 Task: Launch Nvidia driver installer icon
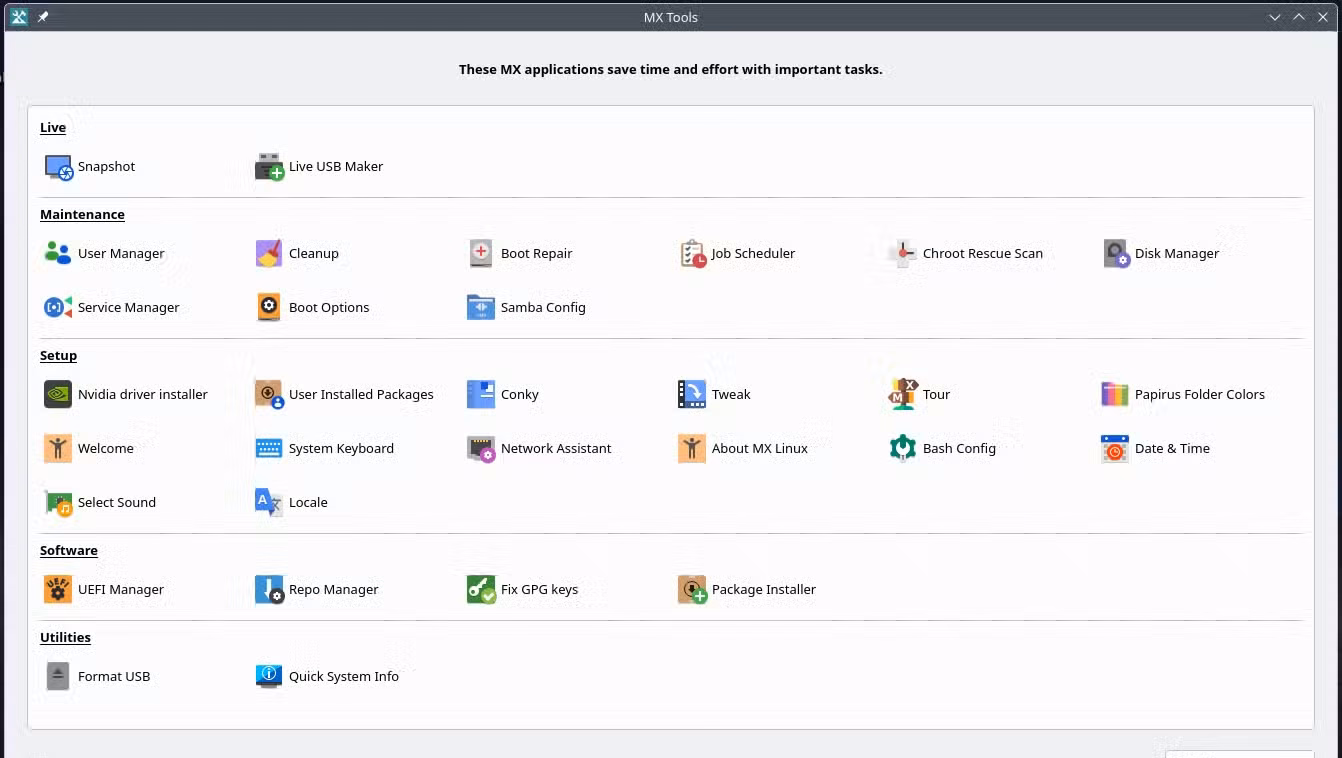pos(59,395)
